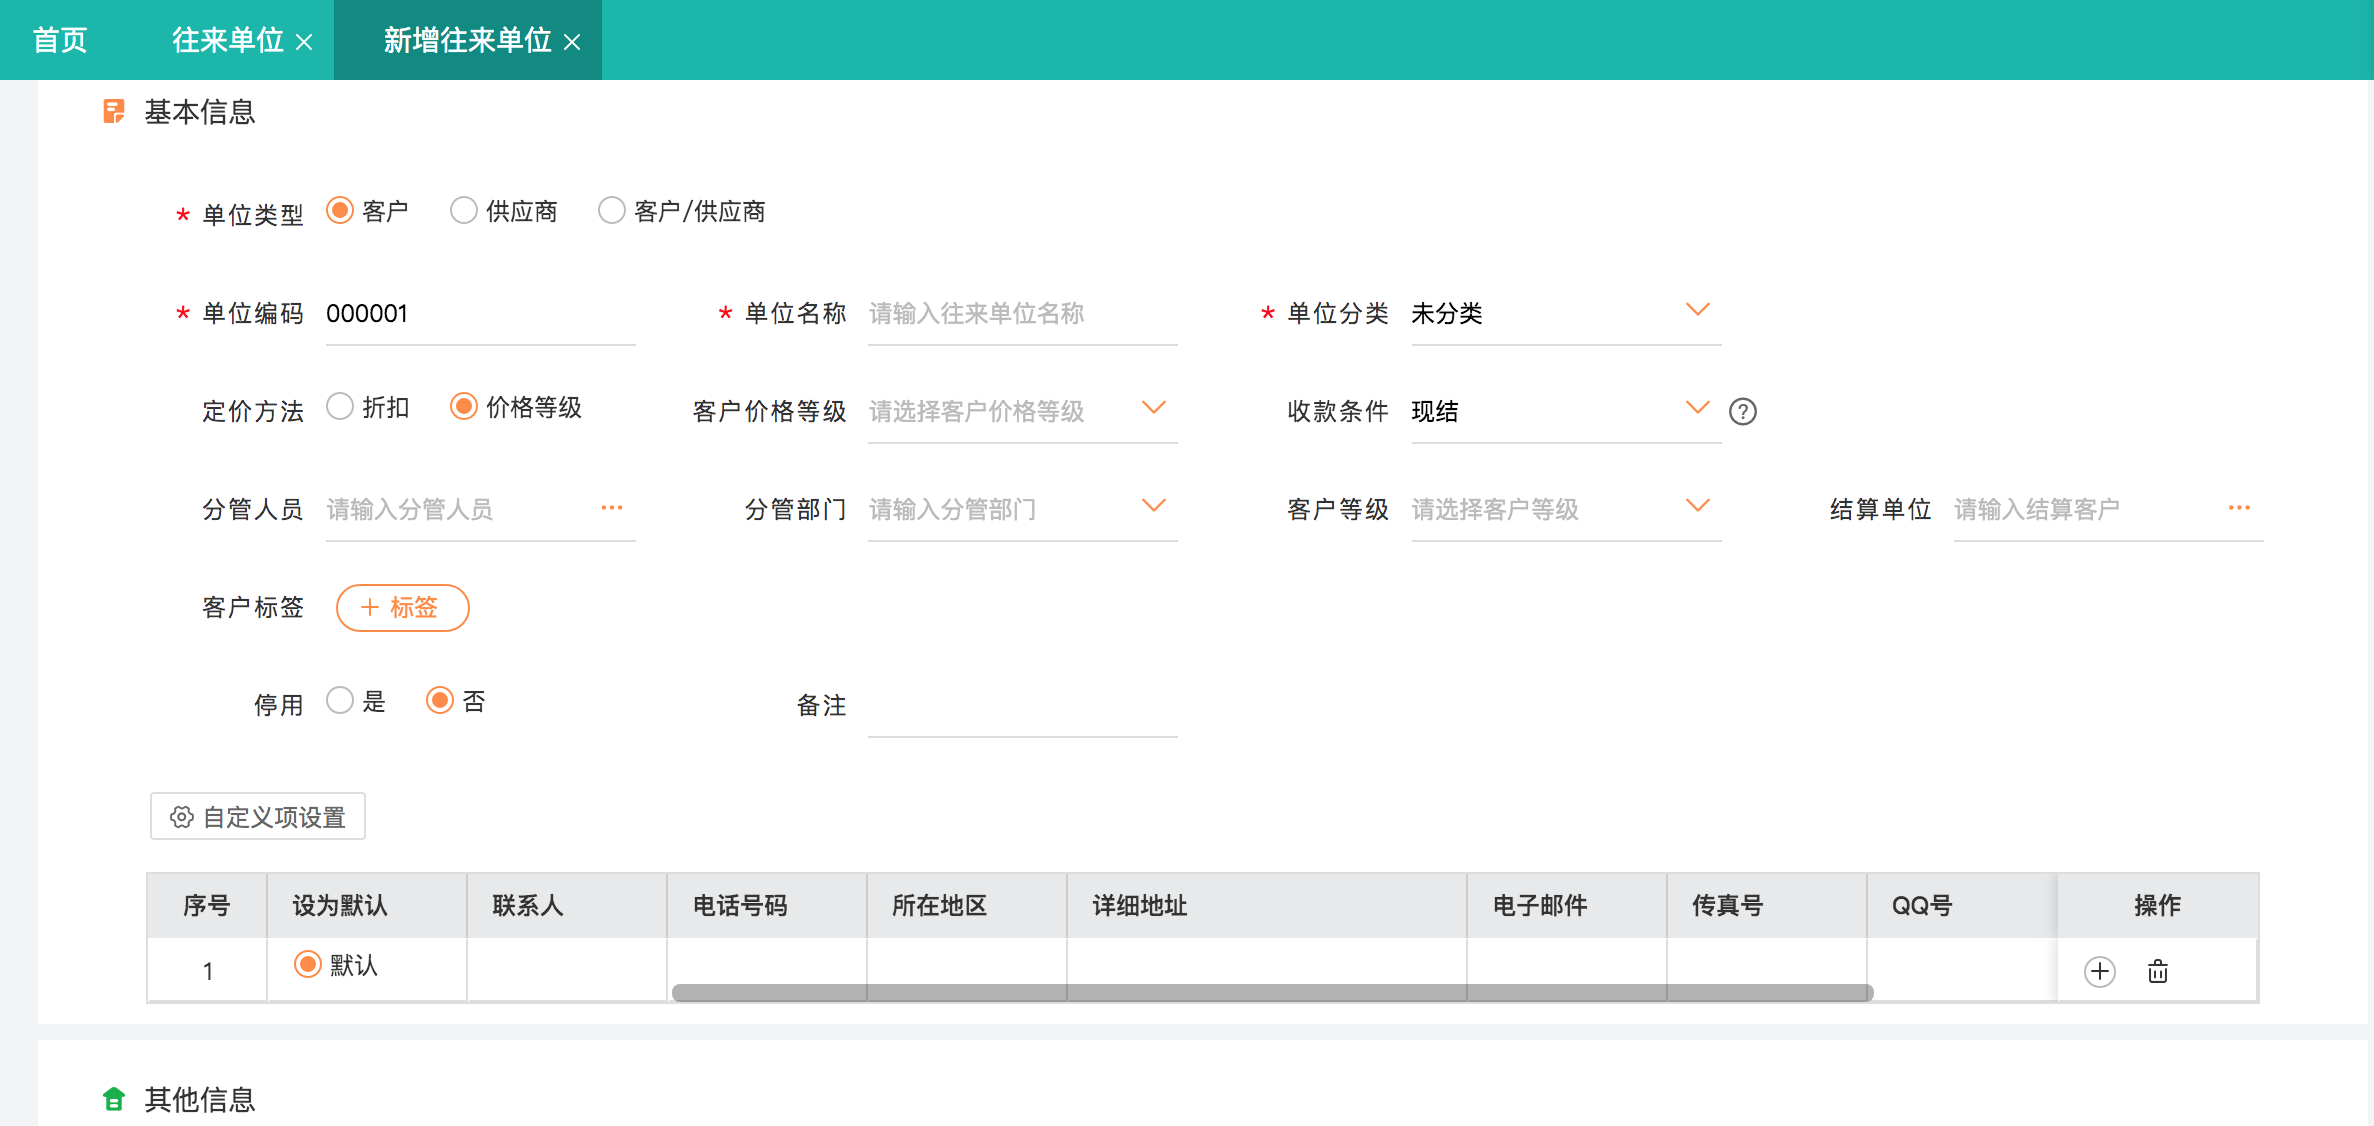This screenshot has height=1126, width=2374.
Task: Click the help question mark icon next to 收款条件
Action: (x=1746, y=412)
